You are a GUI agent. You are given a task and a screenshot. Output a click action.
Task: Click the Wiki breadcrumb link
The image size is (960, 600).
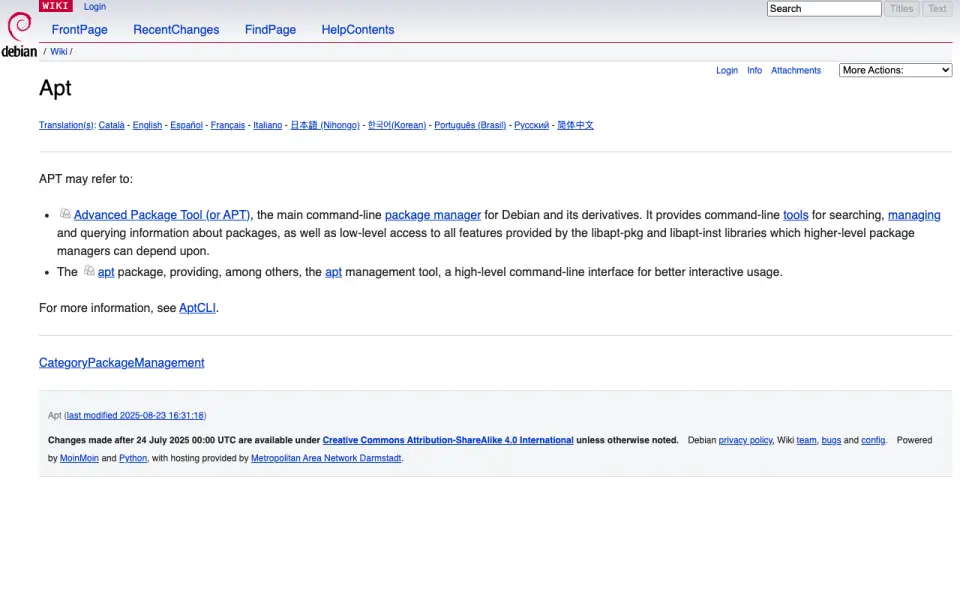[x=59, y=51]
